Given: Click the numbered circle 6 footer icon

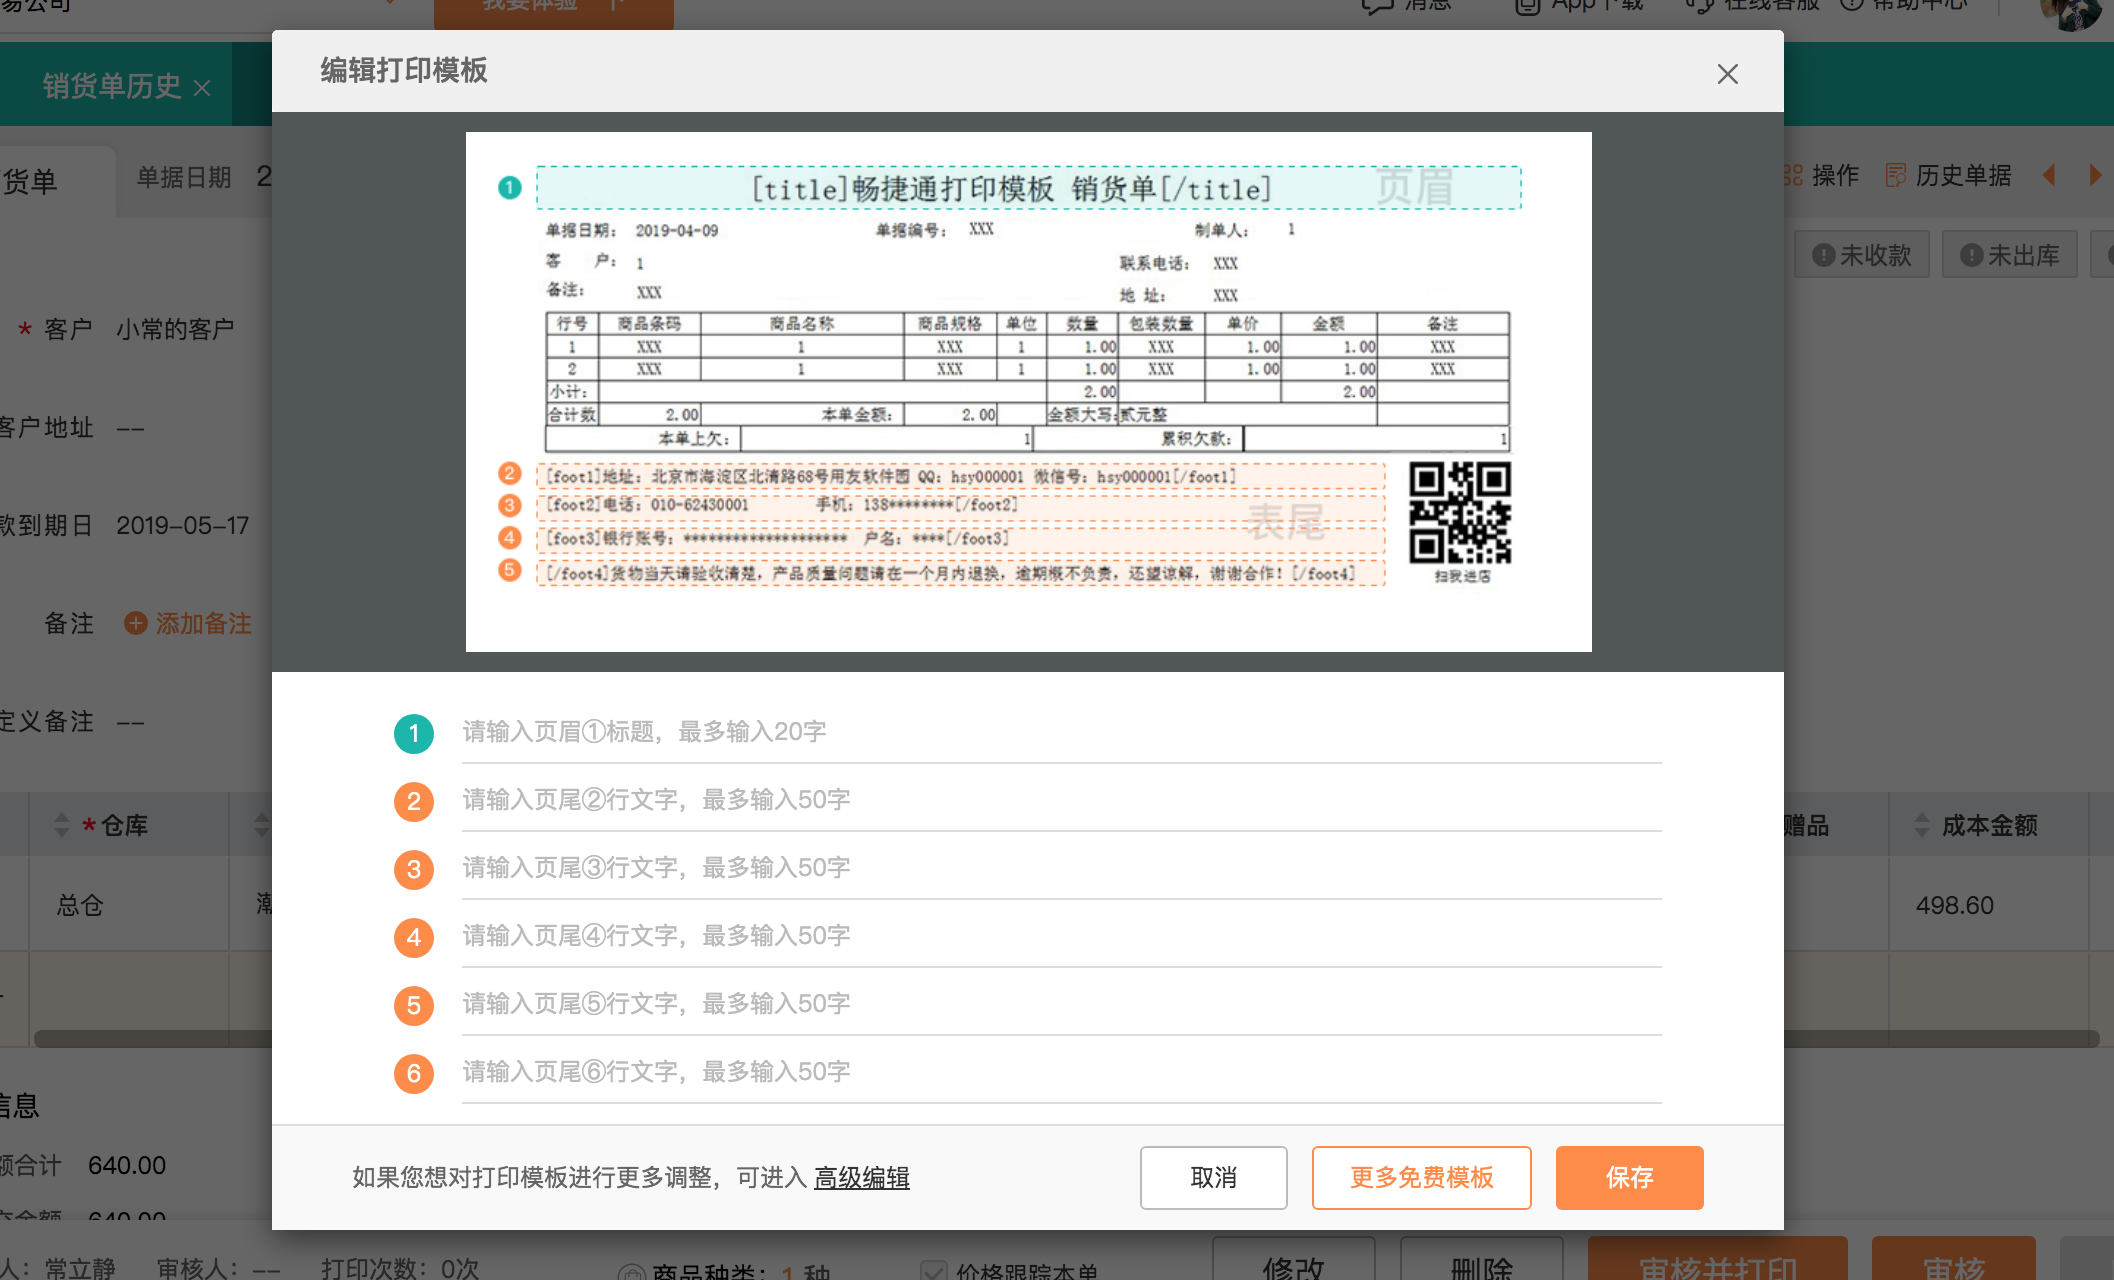Looking at the screenshot, I should tap(418, 1072).
